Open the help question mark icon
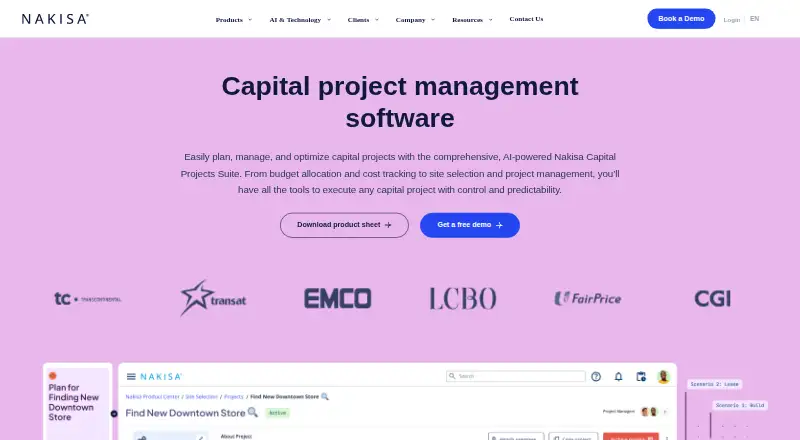The height and width of the screenshot is (440, 800). point(596,377)
